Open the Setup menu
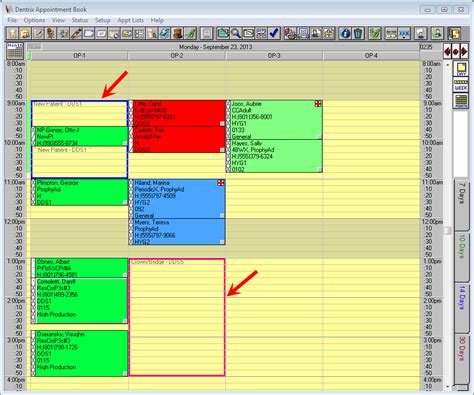Screen dimensions: 474x395 coord(102,20)
